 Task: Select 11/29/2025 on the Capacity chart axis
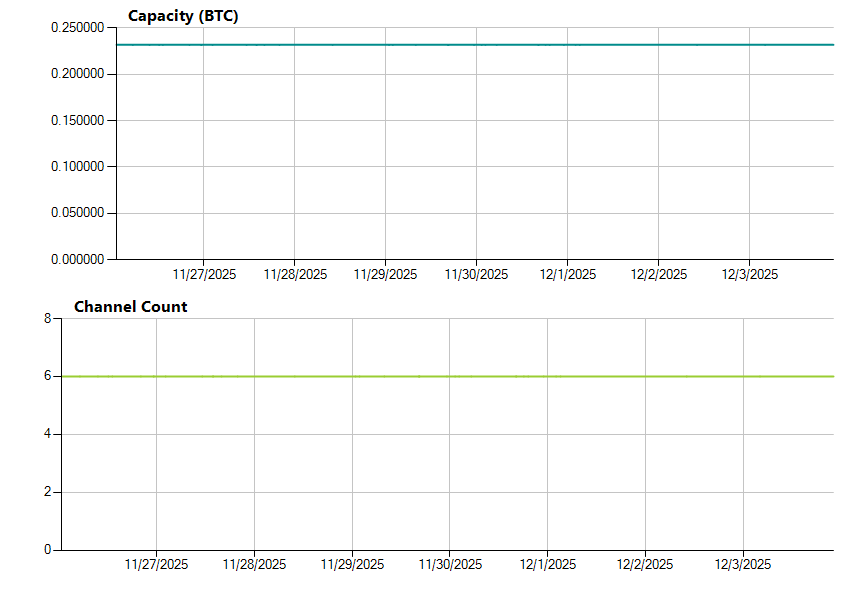click(385, 274)
